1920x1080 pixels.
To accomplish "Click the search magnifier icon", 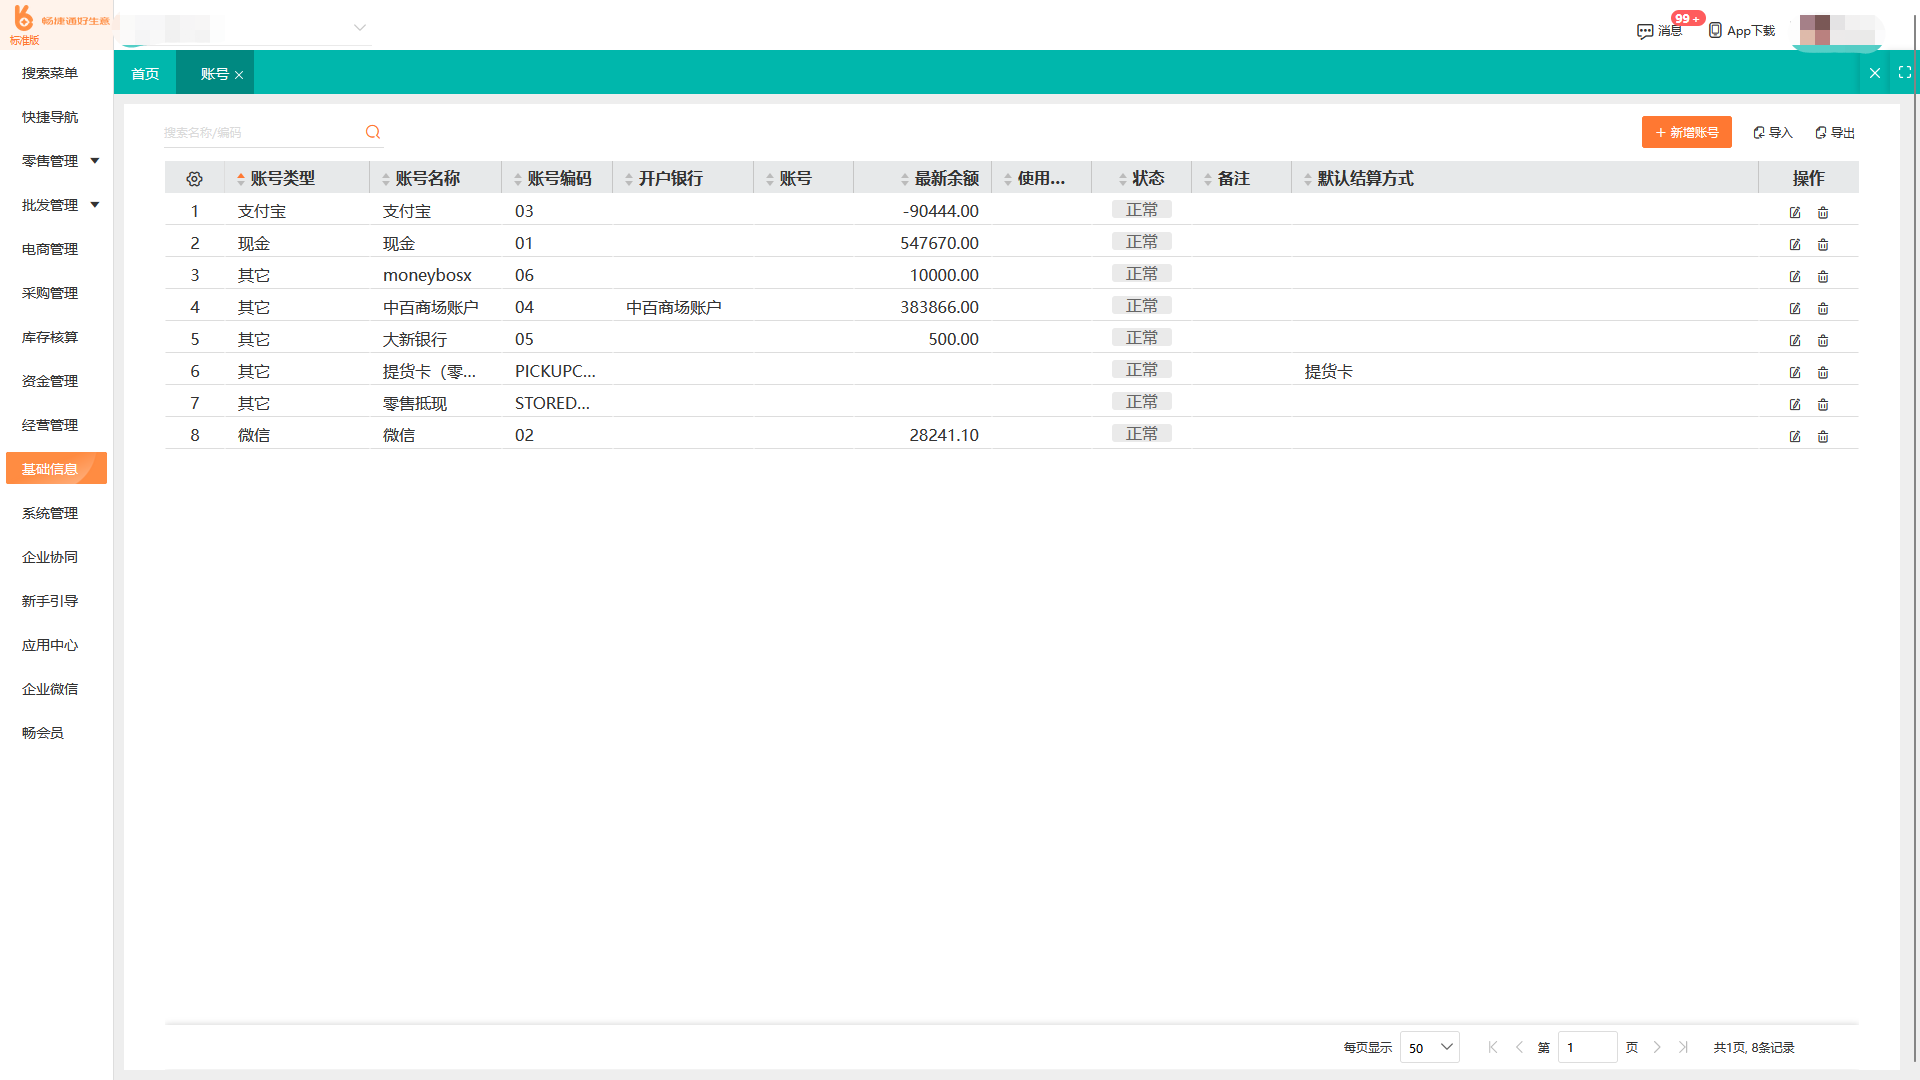I will (x=373, y=132).
